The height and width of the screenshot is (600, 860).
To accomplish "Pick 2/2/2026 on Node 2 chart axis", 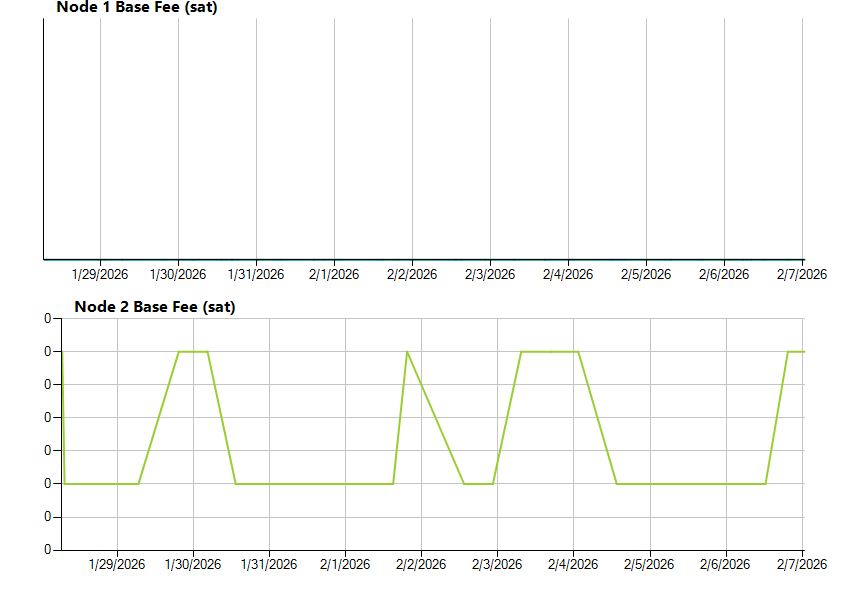I will pyautogui.click(x=421, y=565).
